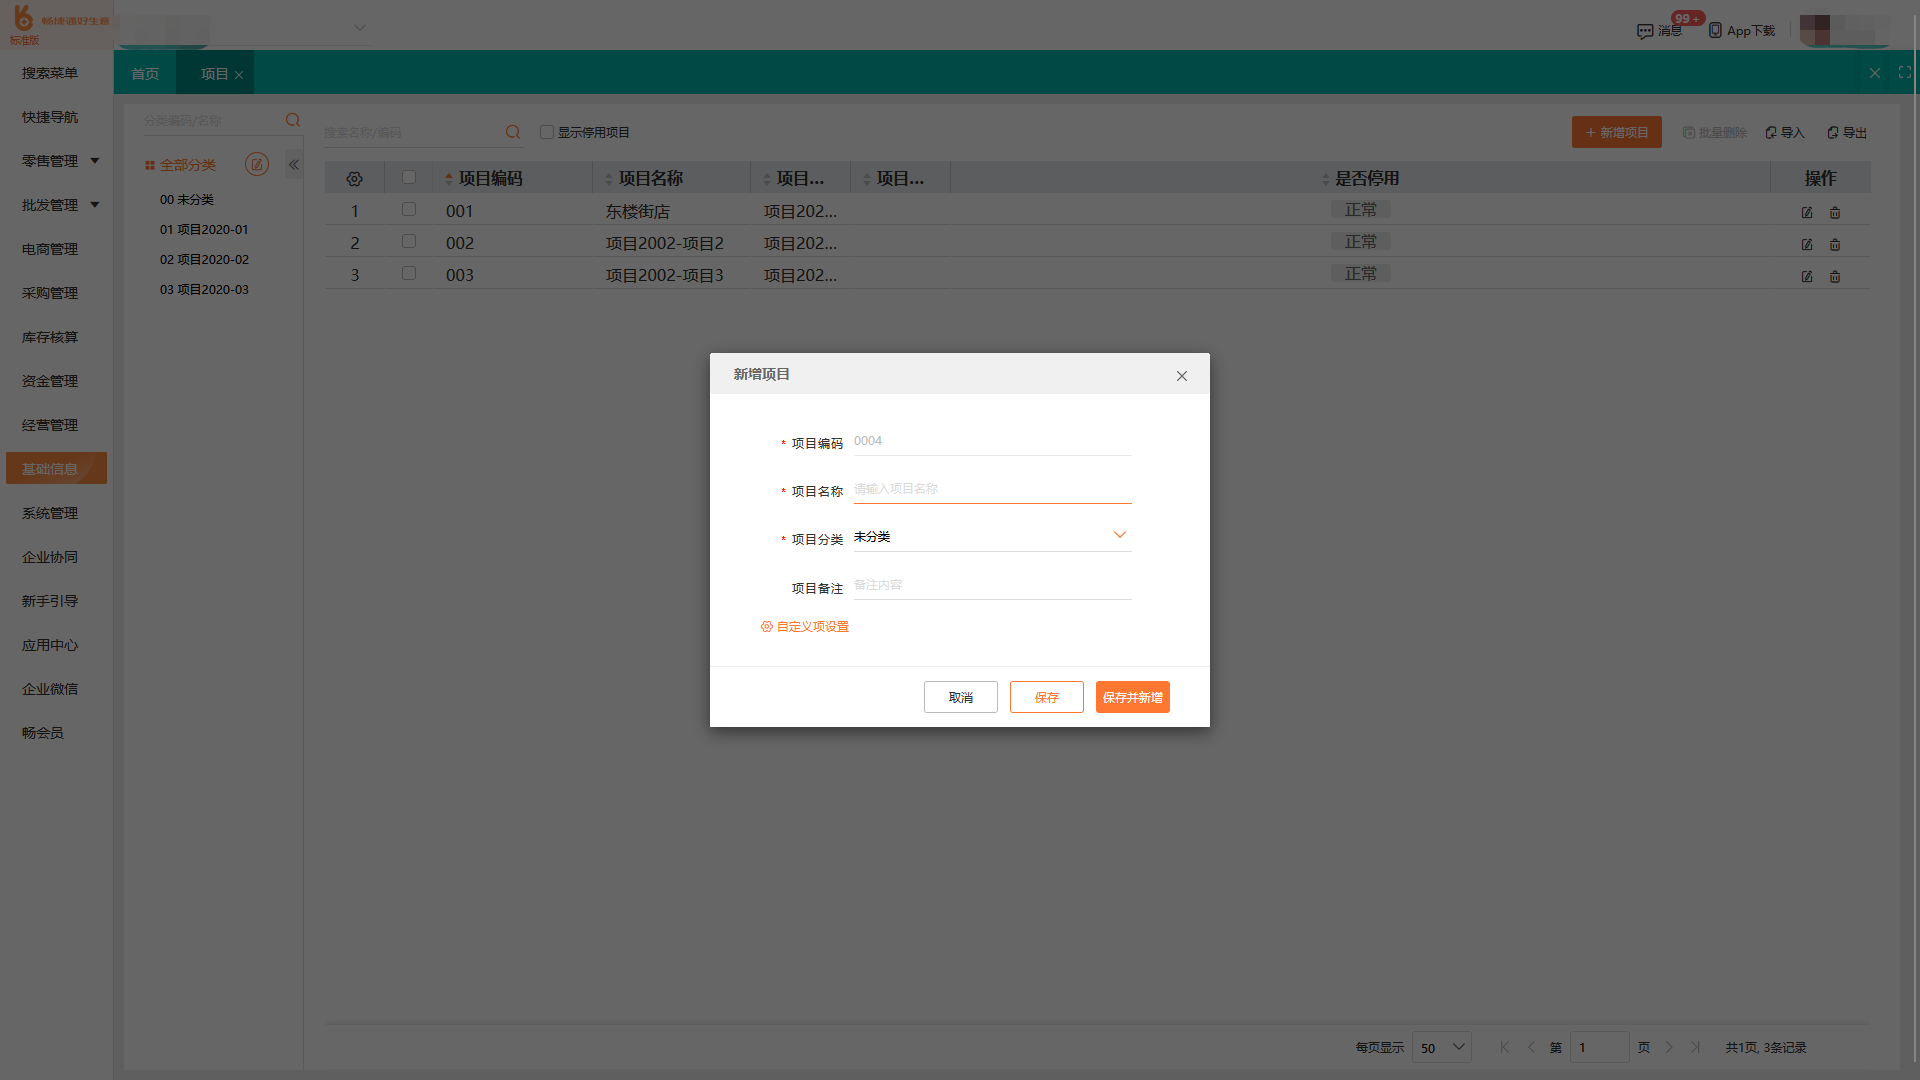The height and width of the screenshot is (1080, 1920).
Task: Check the row 3 checkbox
Action: tap(409, 273)
